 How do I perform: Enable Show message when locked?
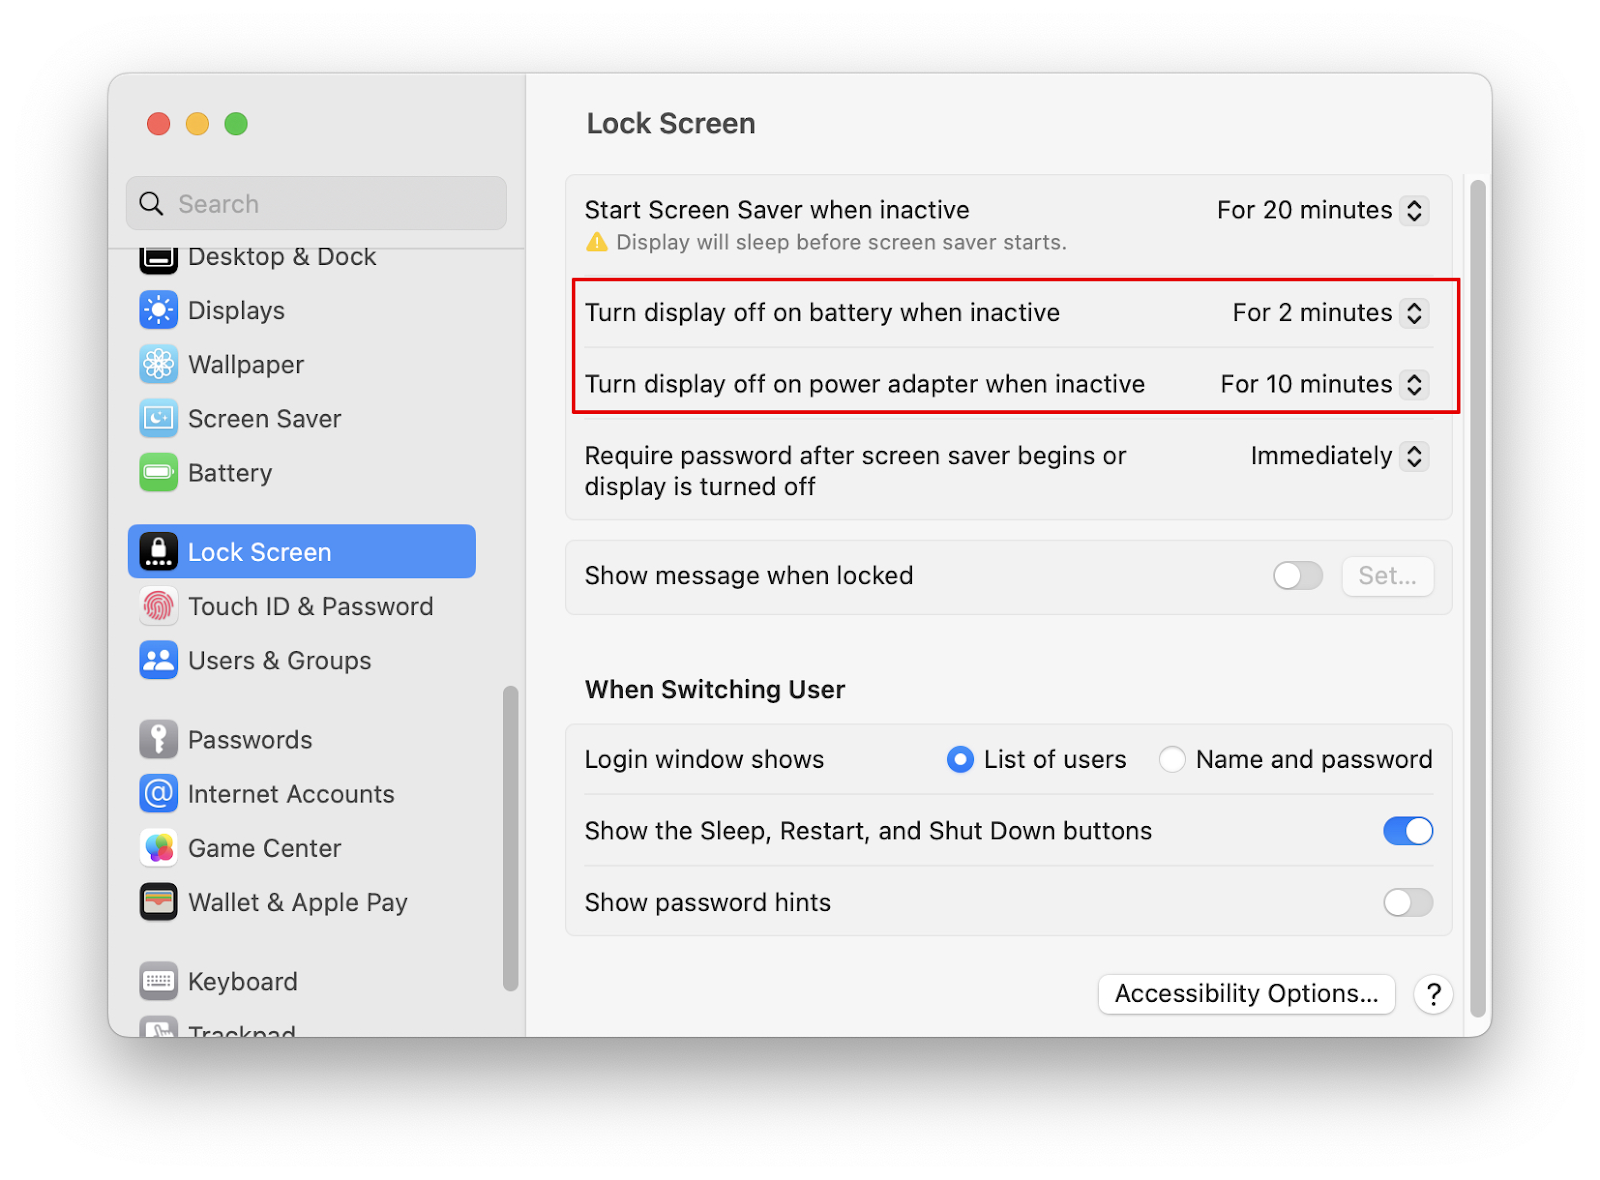click(x=1297, y=575)
